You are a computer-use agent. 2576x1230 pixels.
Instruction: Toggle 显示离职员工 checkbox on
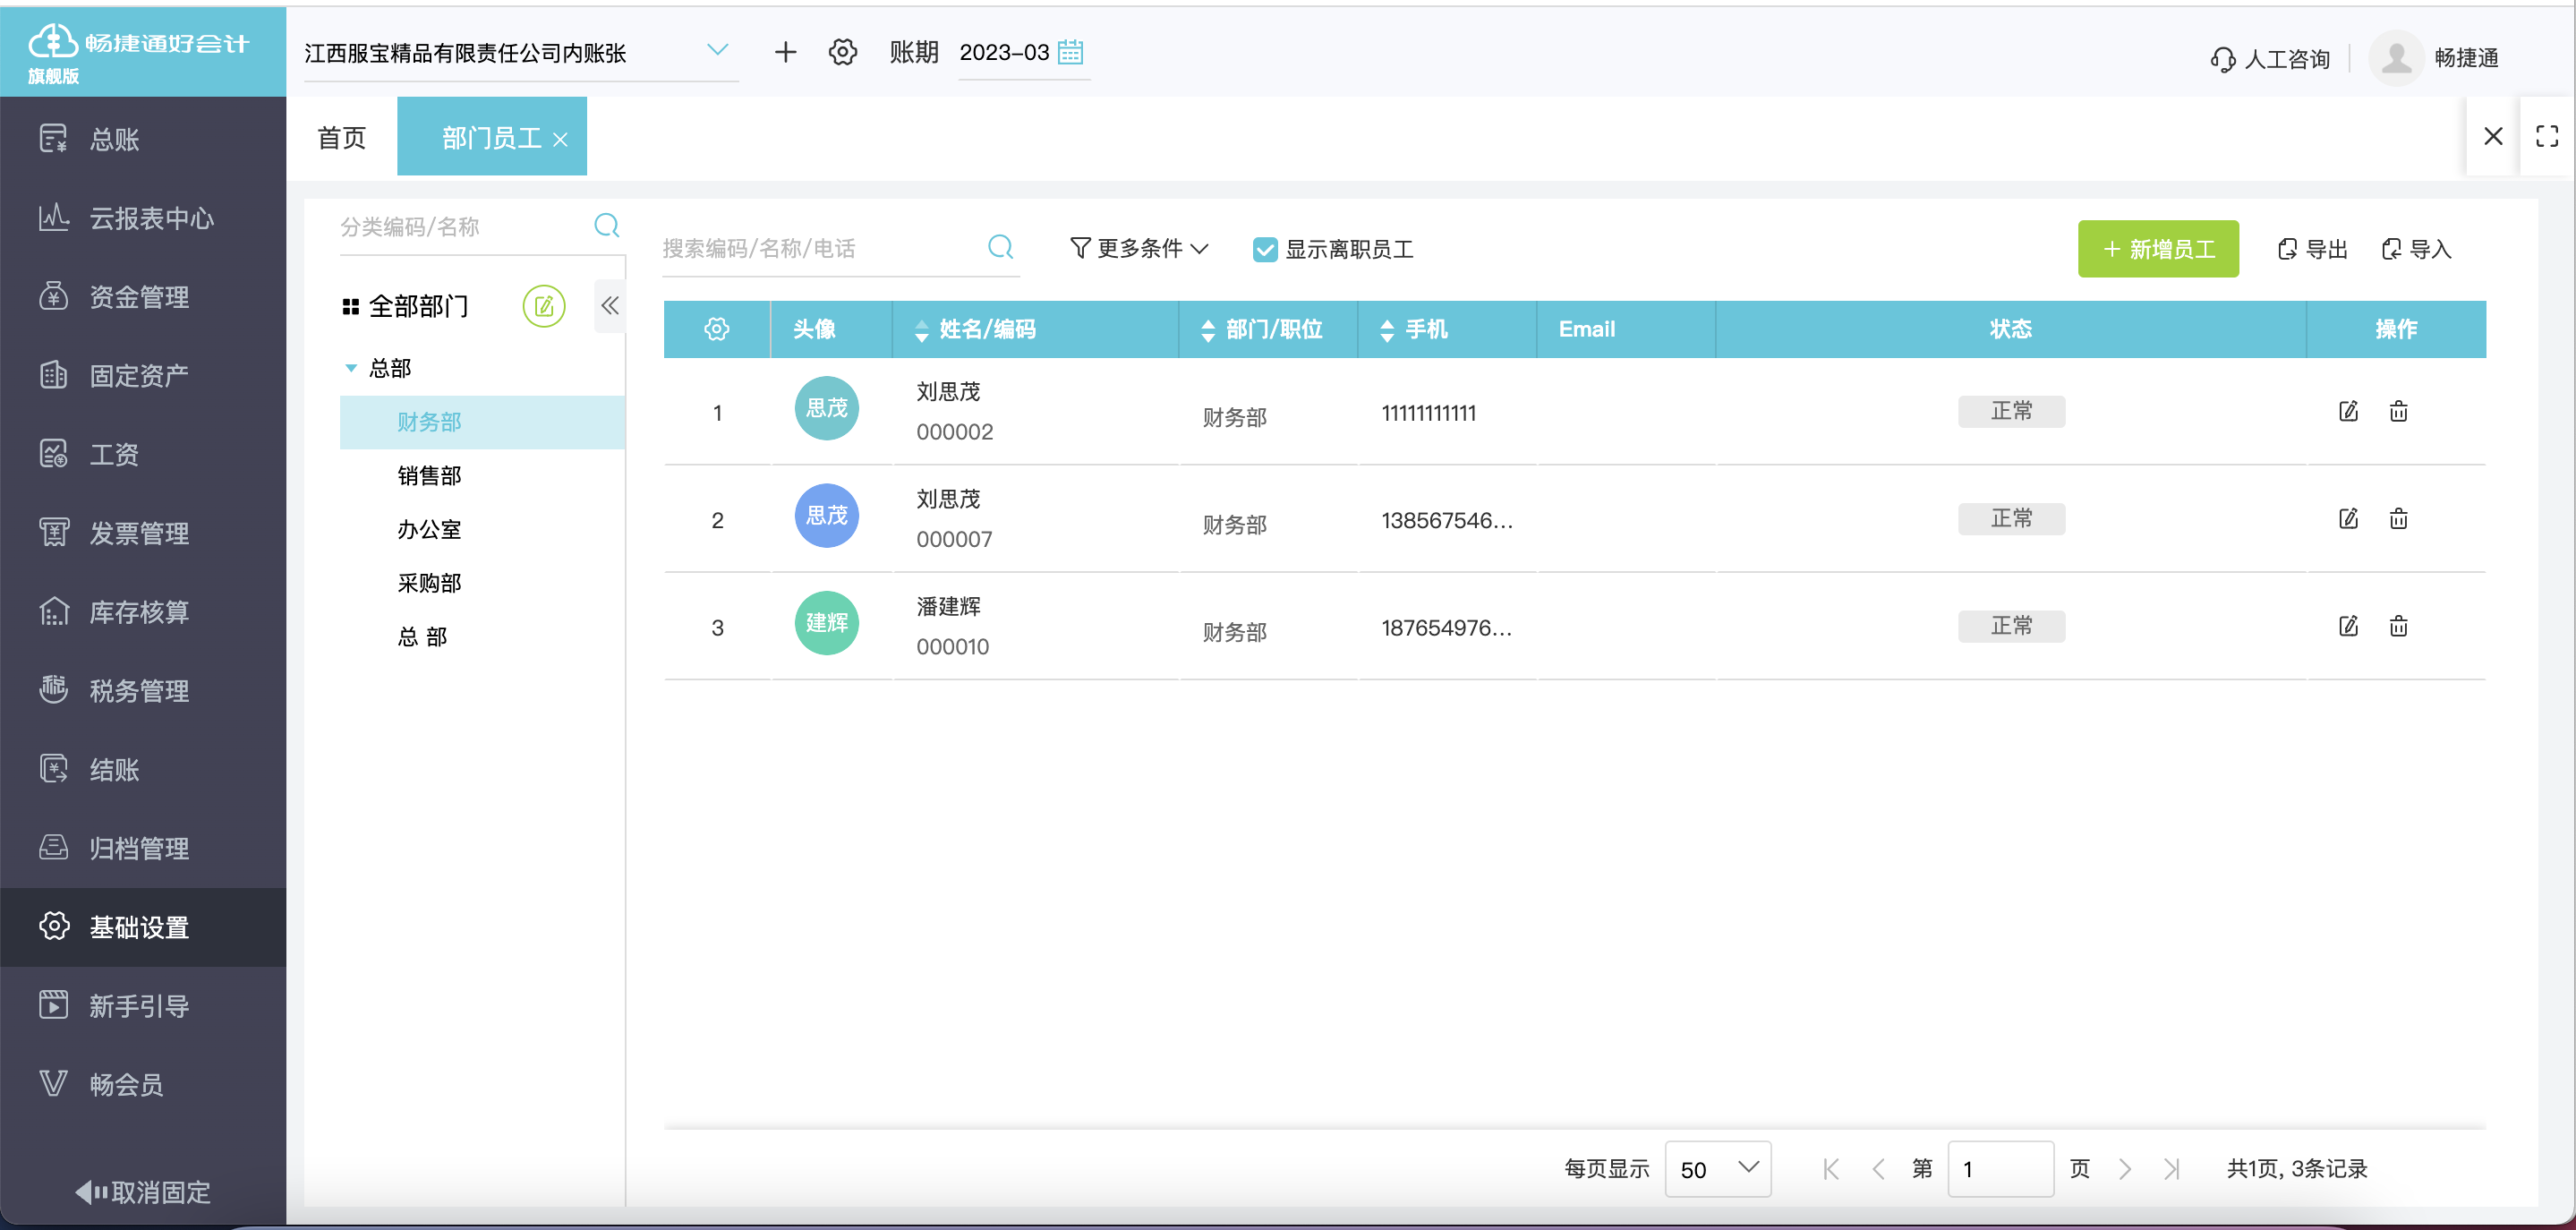[x=1265, y=250]
